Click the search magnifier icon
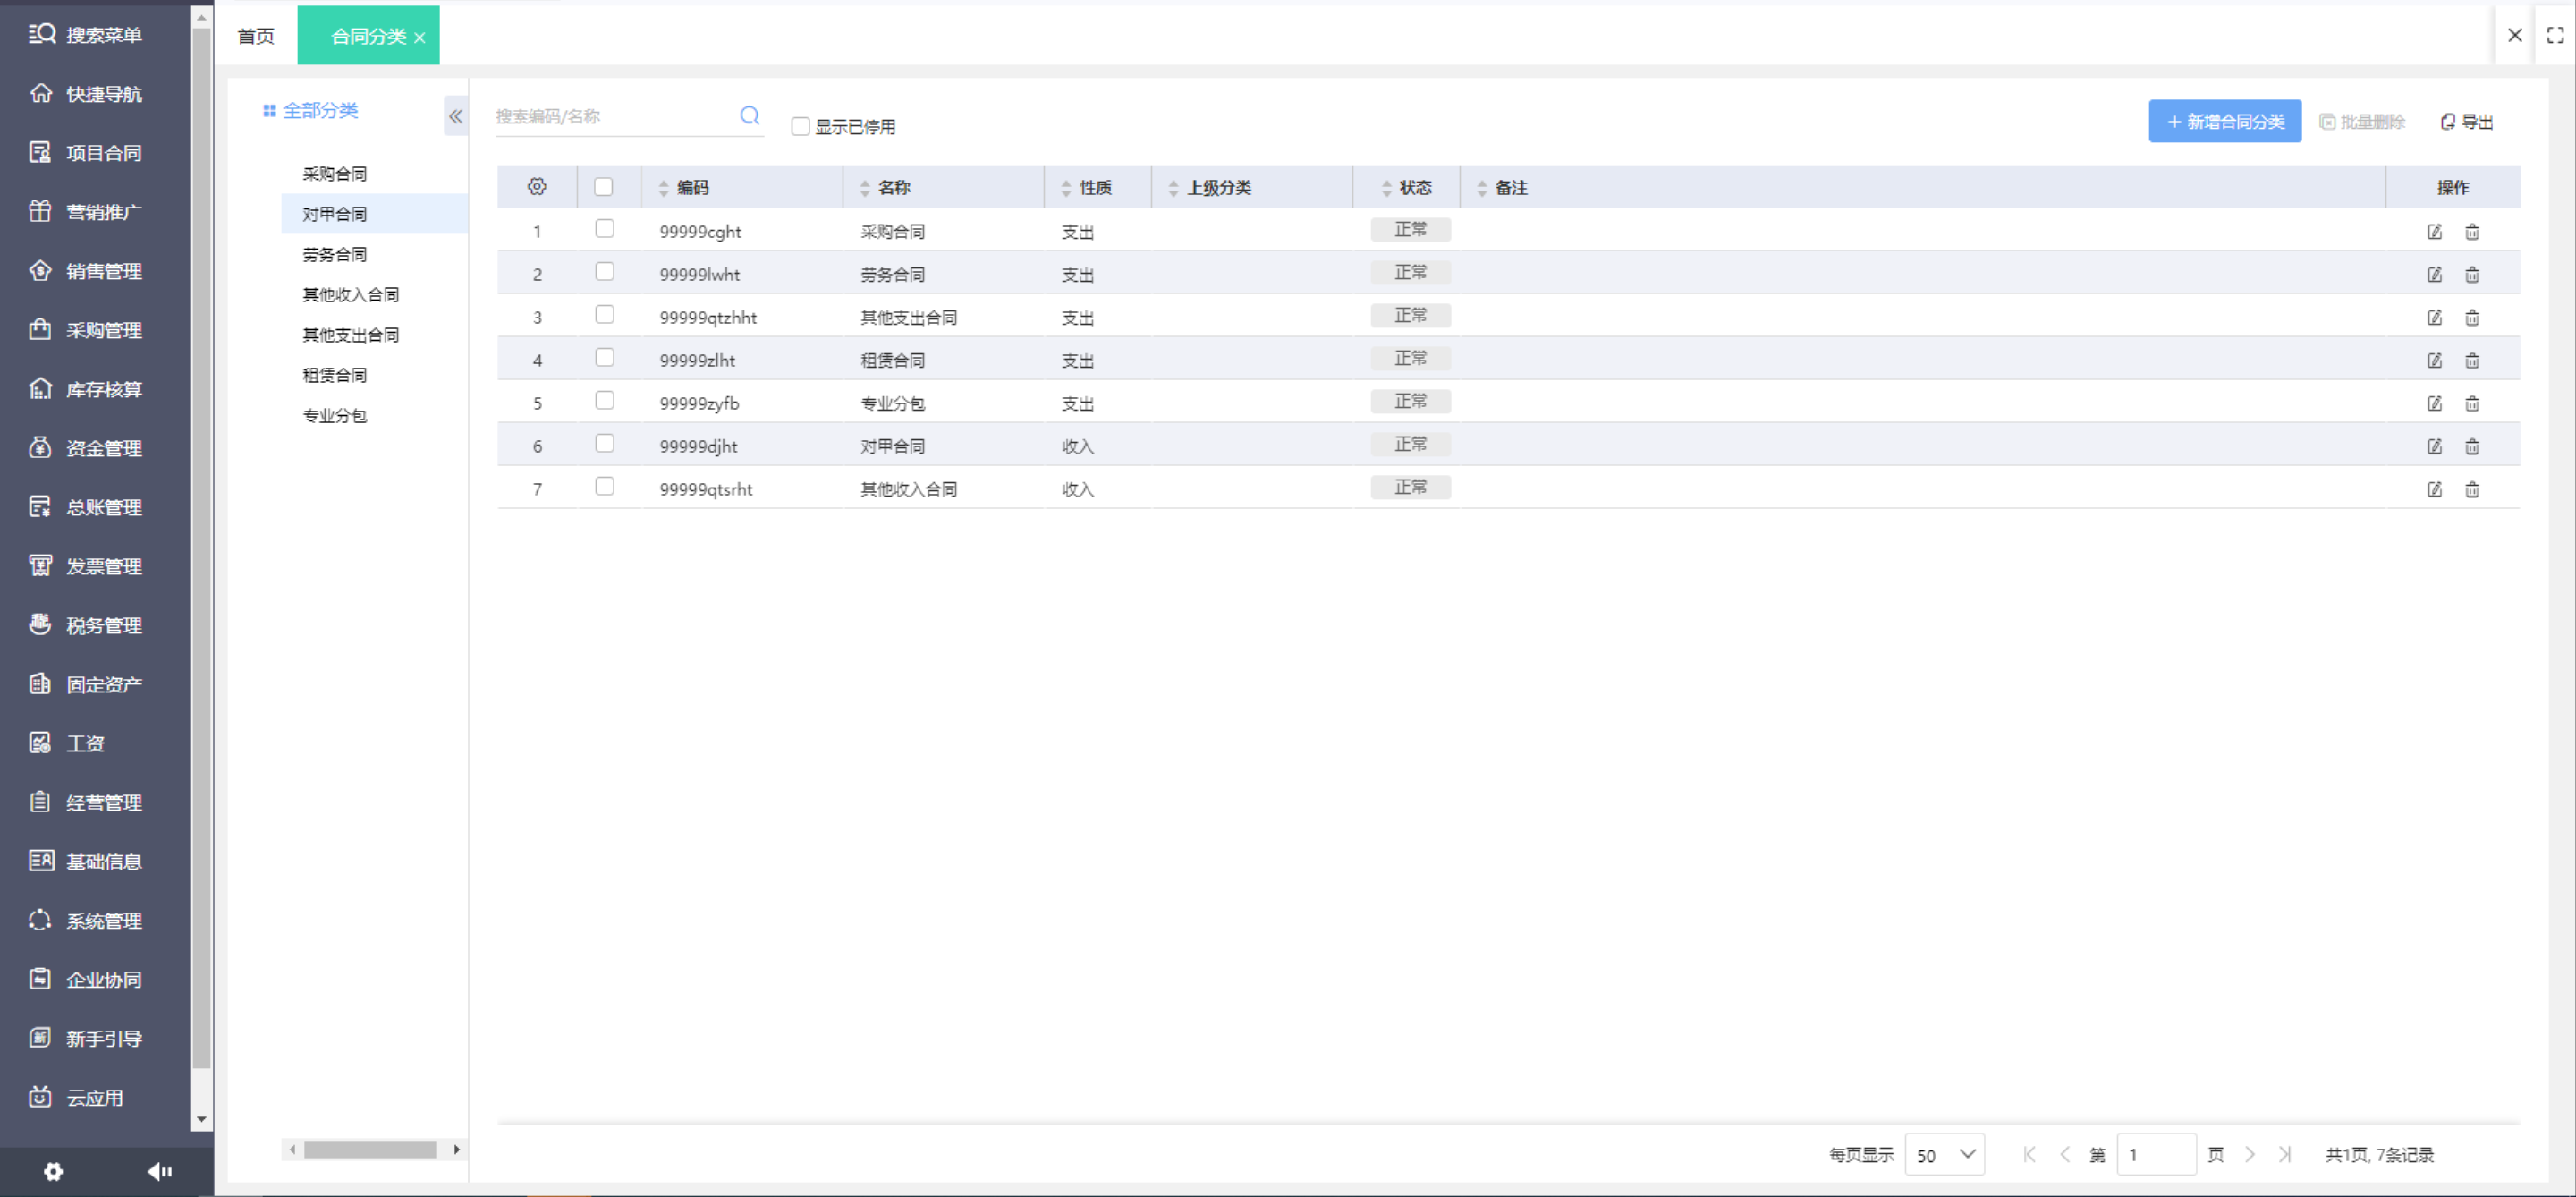The height and width of the screenshot is (1197, 2576). (754, 115)
